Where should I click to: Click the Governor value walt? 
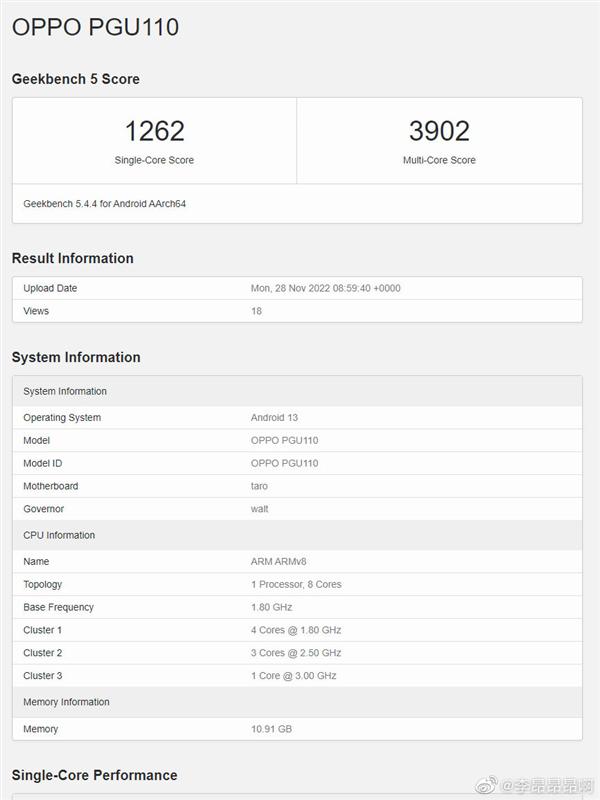click(259, 509)
